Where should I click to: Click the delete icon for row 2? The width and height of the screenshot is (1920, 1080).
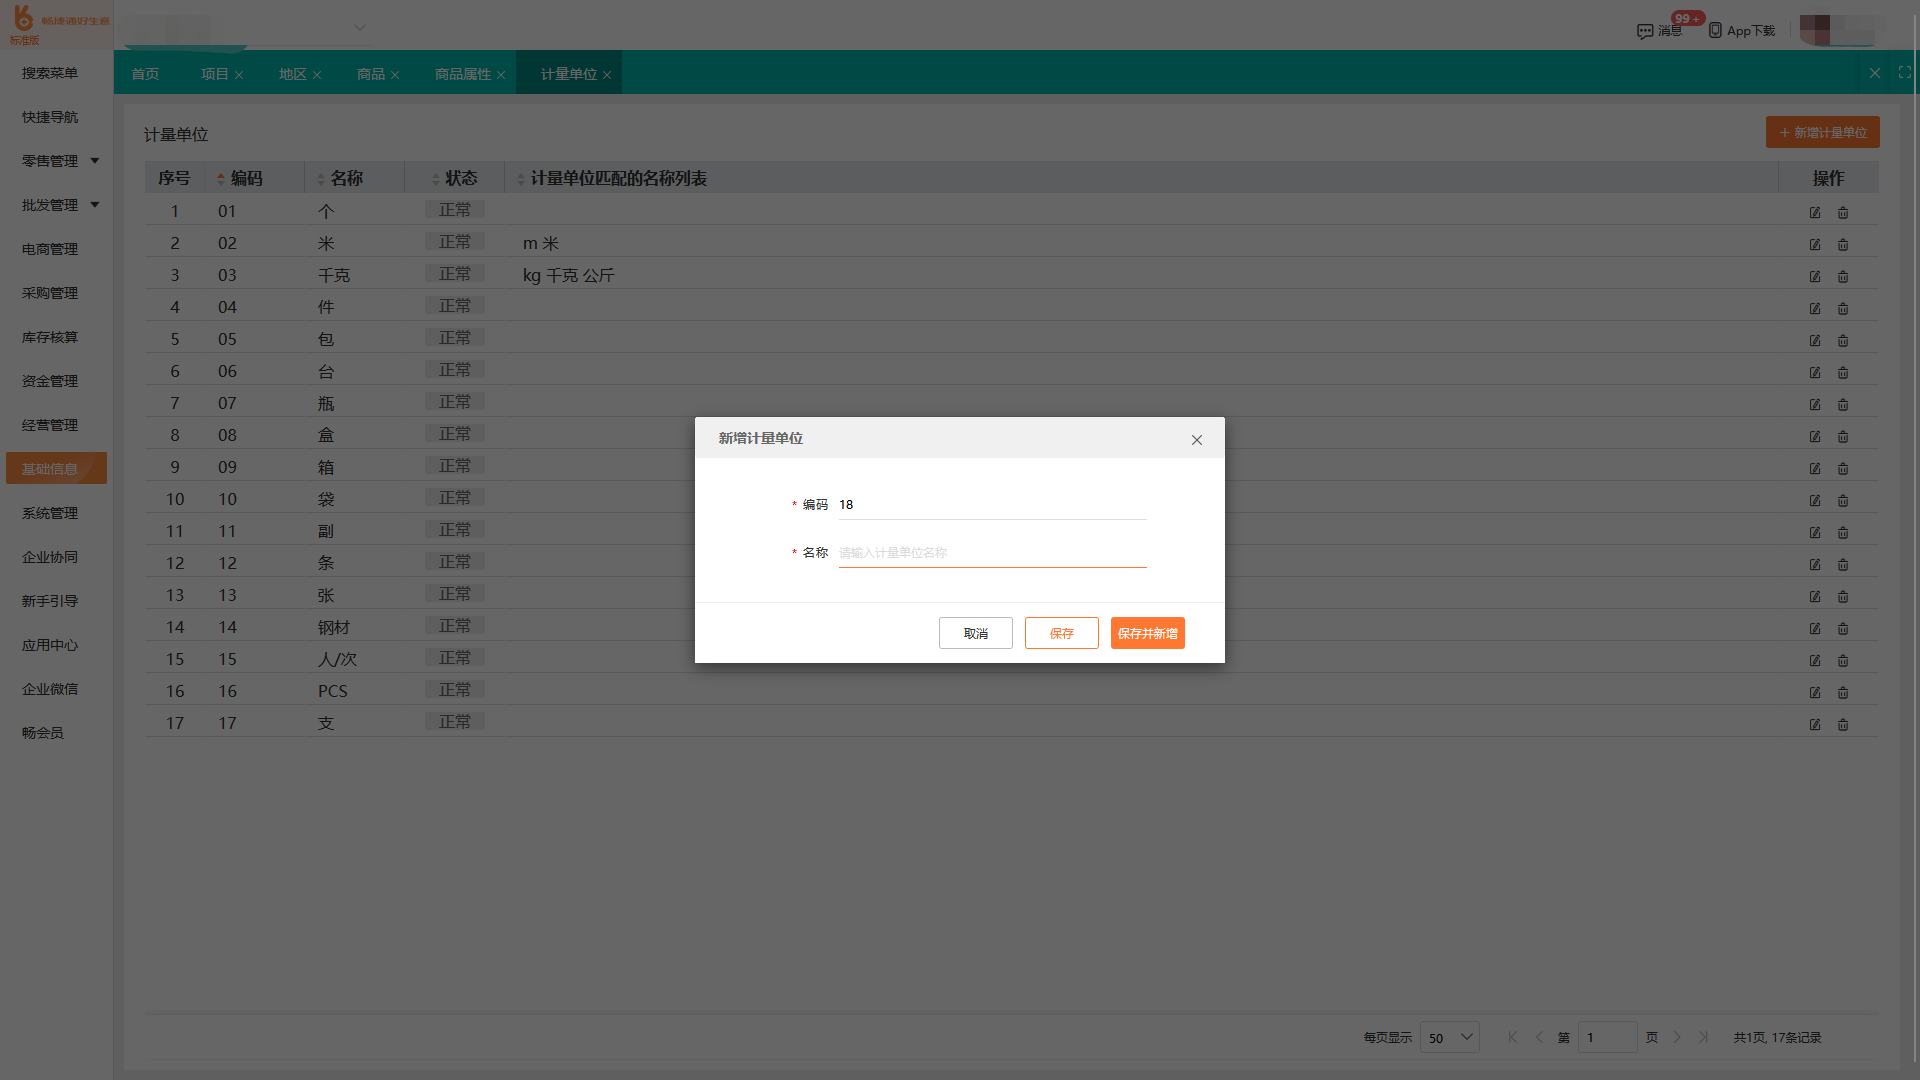tap(1844, 244)
